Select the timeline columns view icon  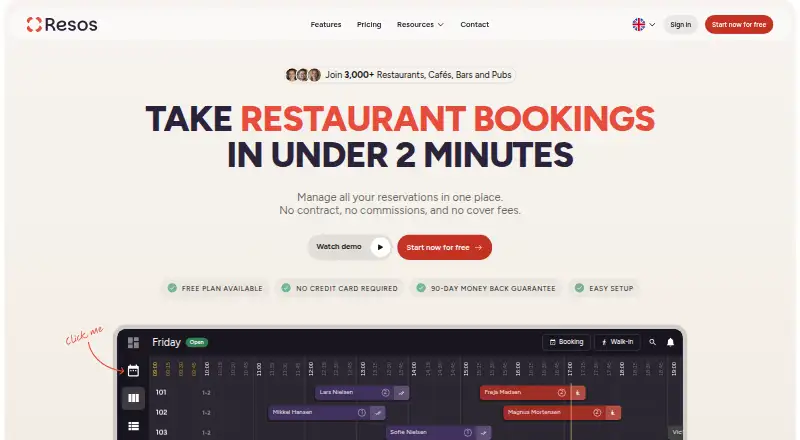[x=134, y=398]
